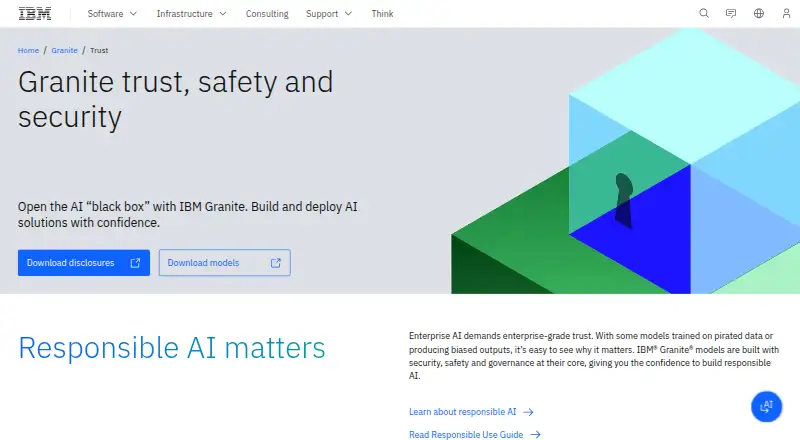Follow the Home breadcrumb link
This screenshot has height=440, width=800.
(x=28, y=50)
